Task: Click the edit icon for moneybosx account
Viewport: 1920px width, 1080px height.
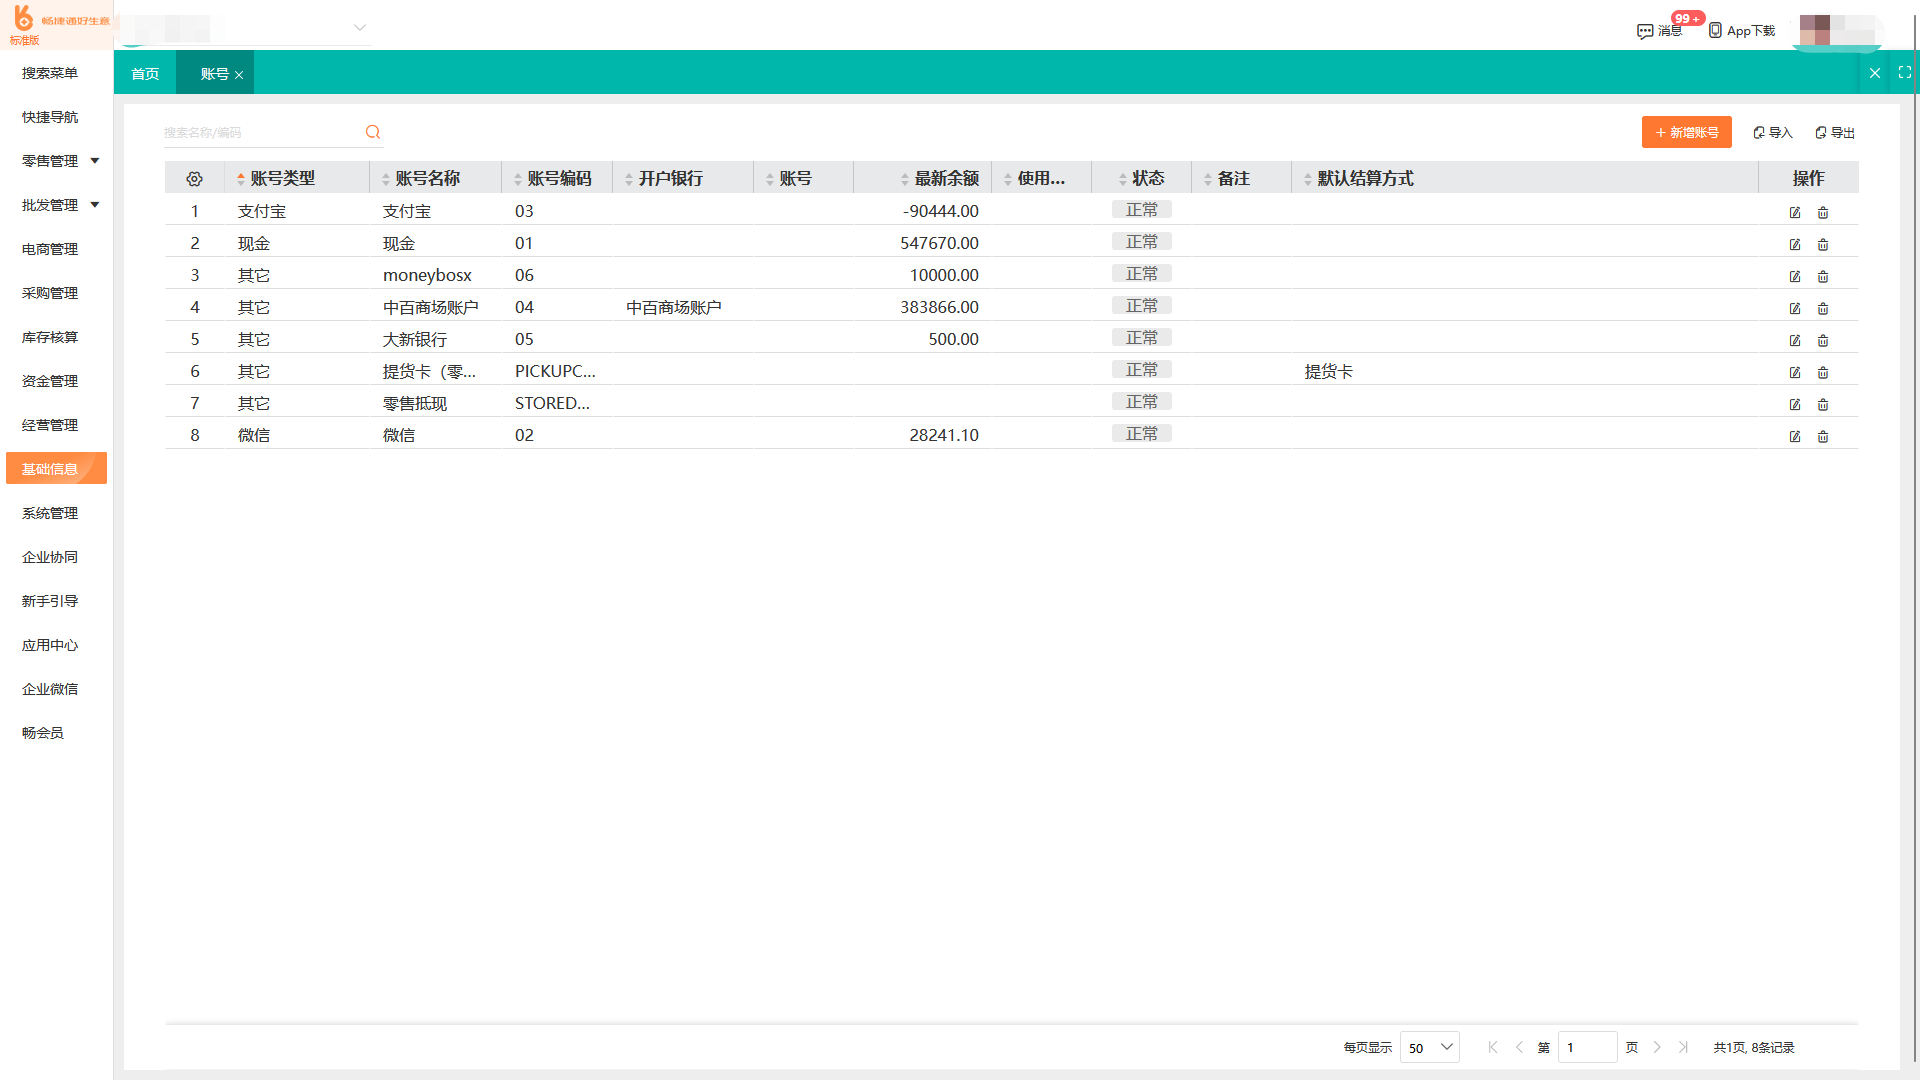Action: pos(1795,274)
